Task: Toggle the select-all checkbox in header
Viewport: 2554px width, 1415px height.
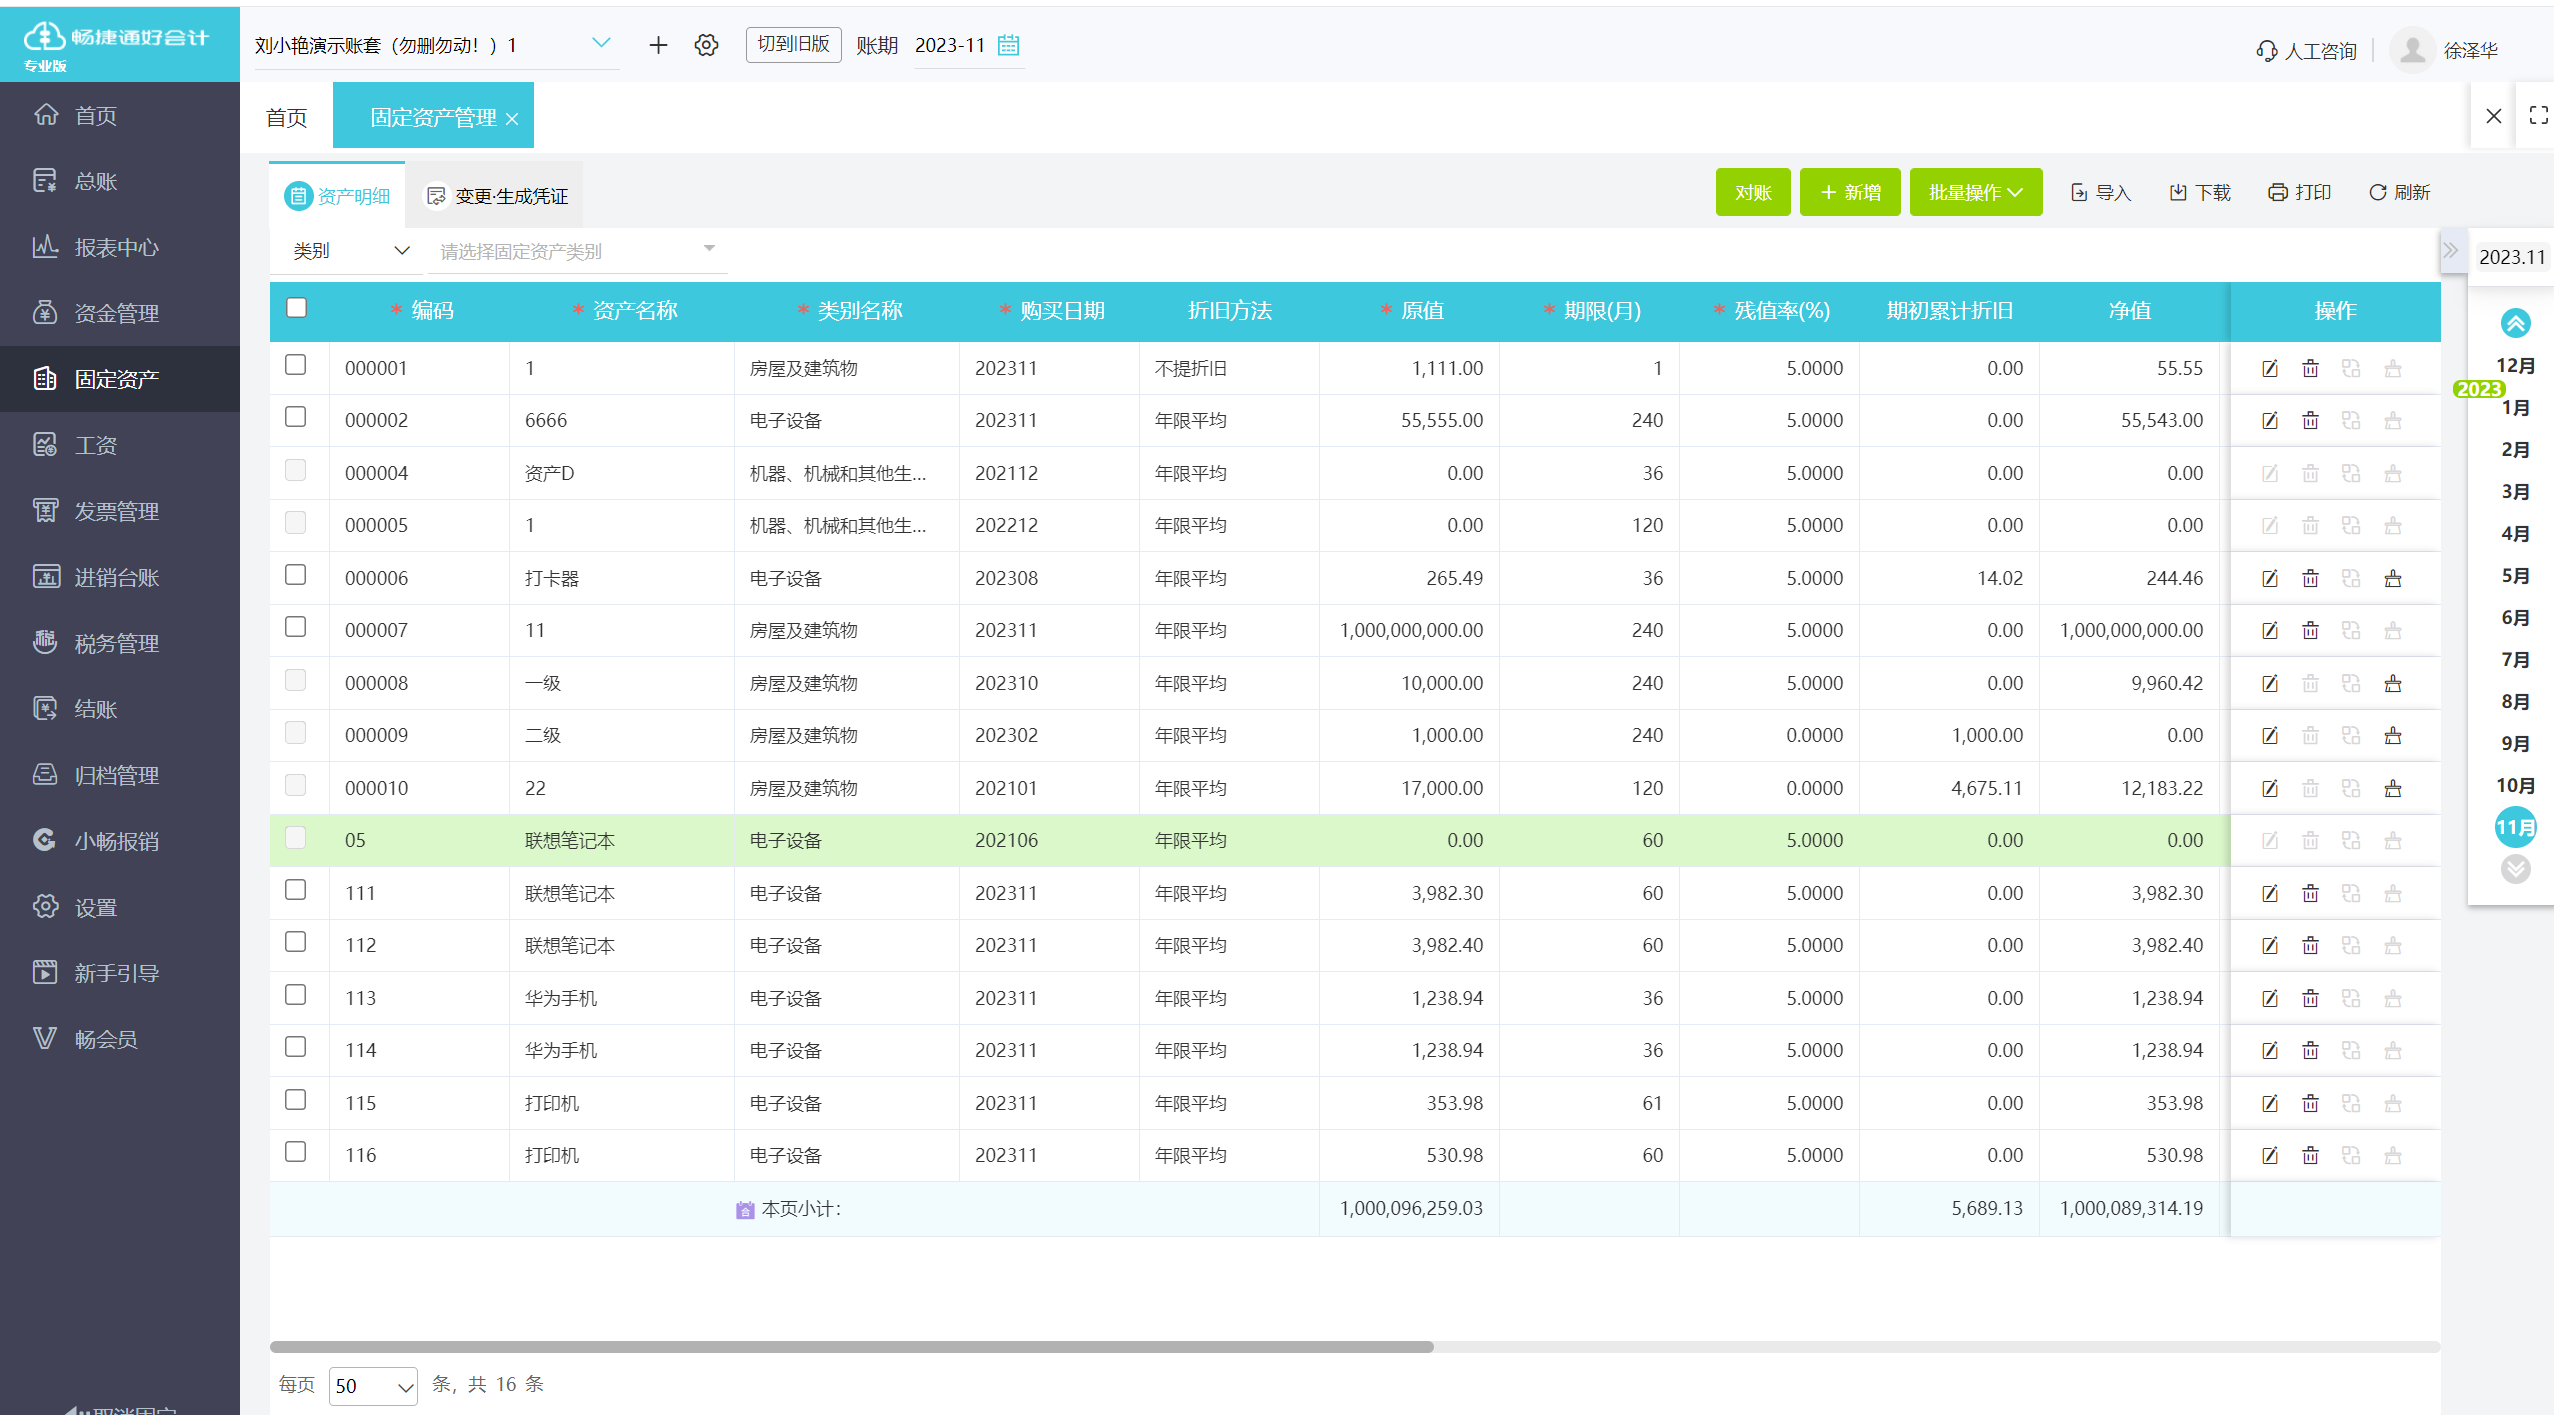Action: [298, 308]
